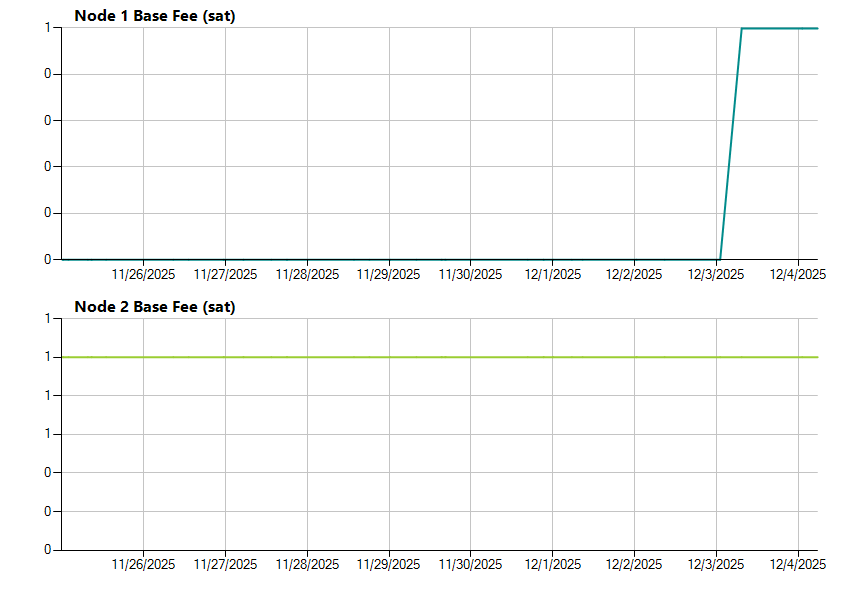
Task: Click the bottom y-axis label of Node 2 chart
Action: (x=47, y=550)
